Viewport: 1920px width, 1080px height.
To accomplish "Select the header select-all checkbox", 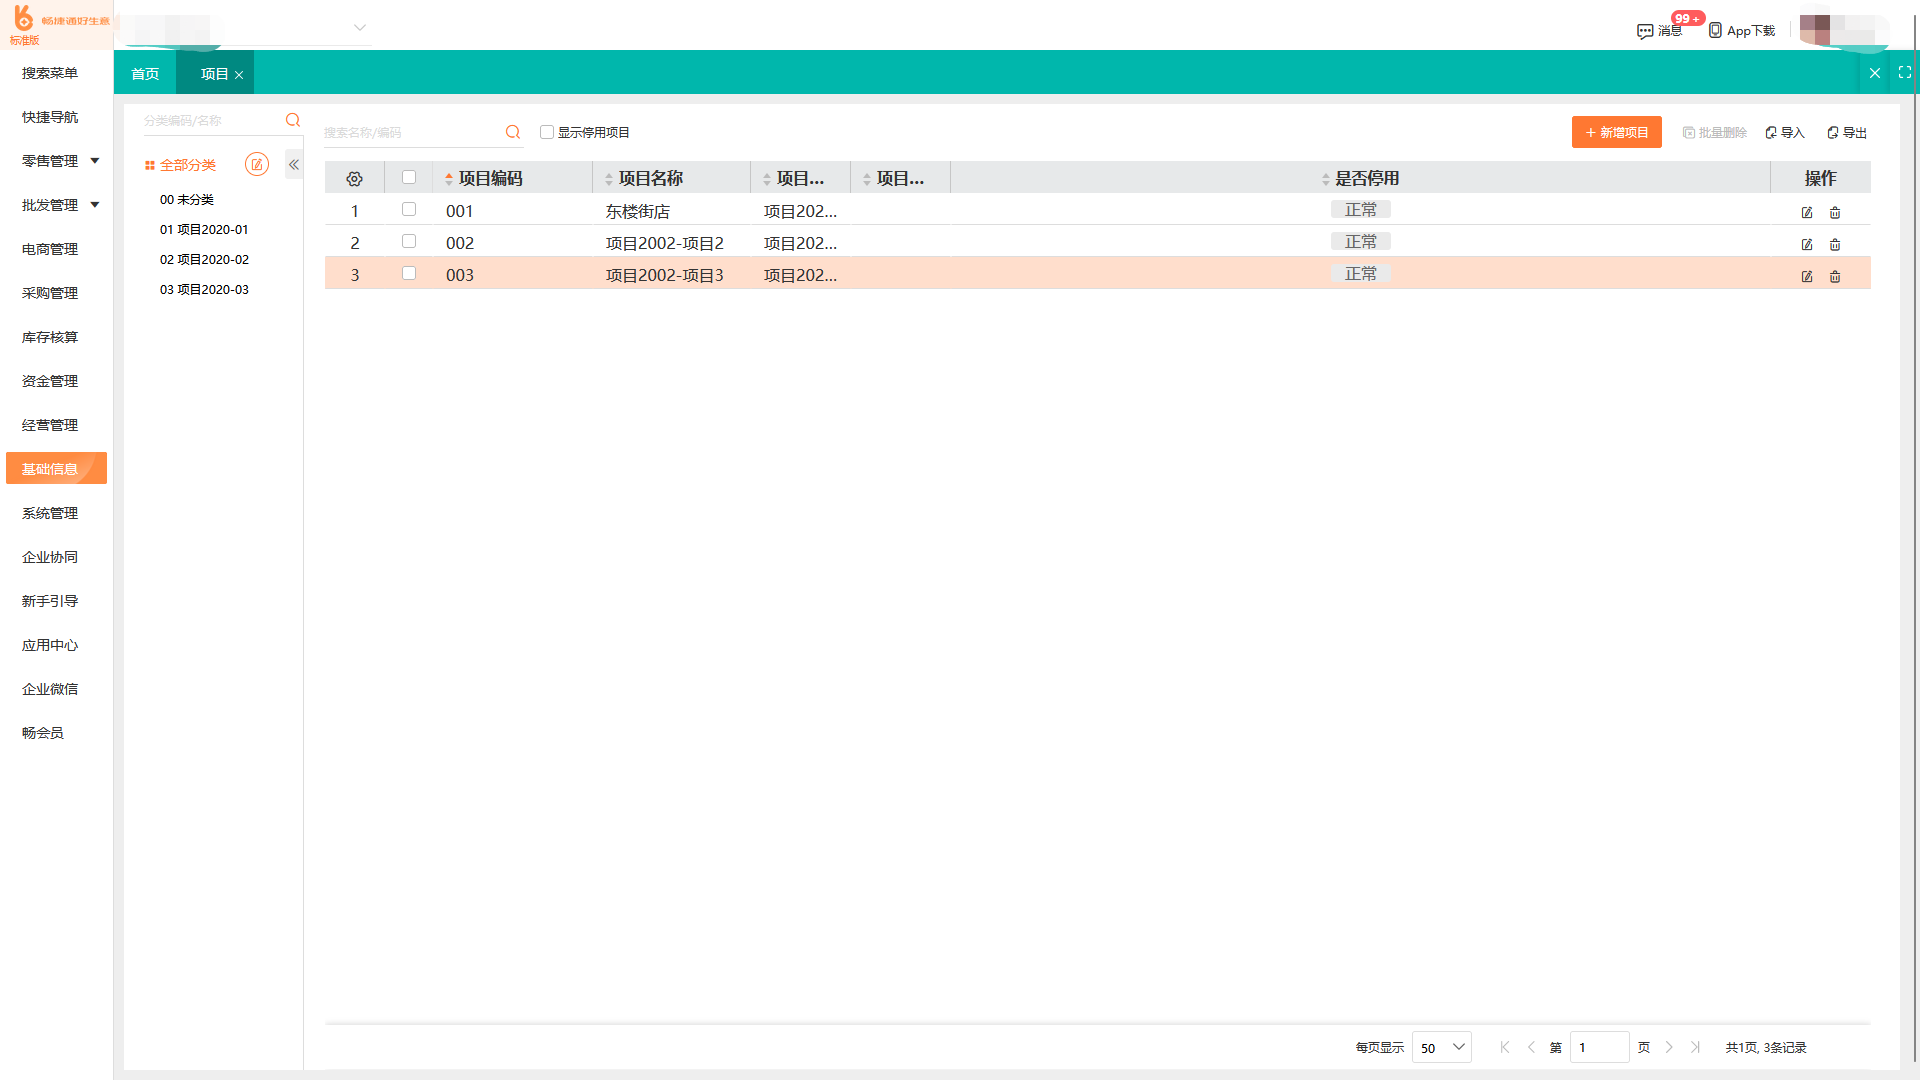I will click(x=409, y=177).
